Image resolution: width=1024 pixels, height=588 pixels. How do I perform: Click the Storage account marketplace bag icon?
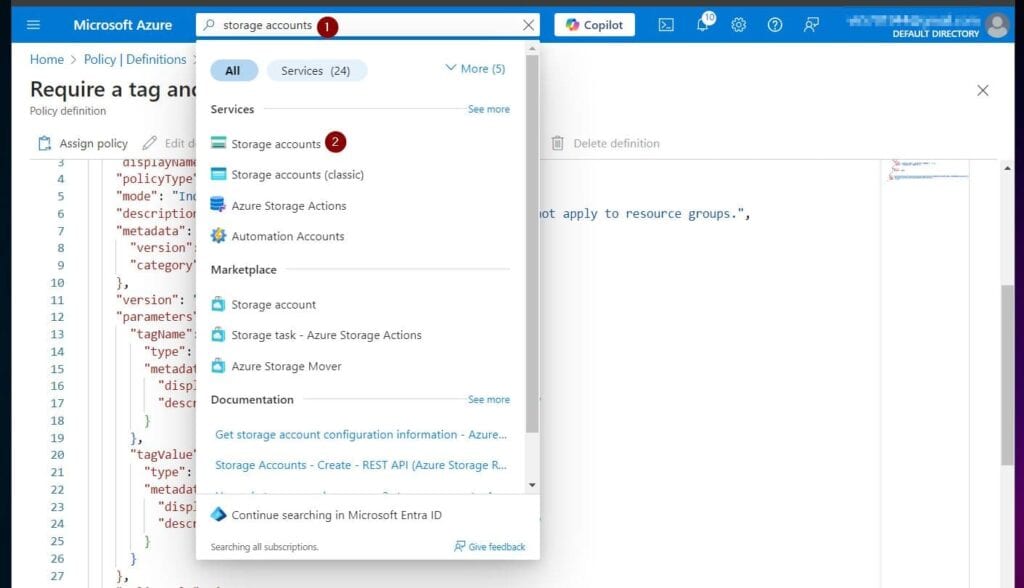tap(218, 304)
